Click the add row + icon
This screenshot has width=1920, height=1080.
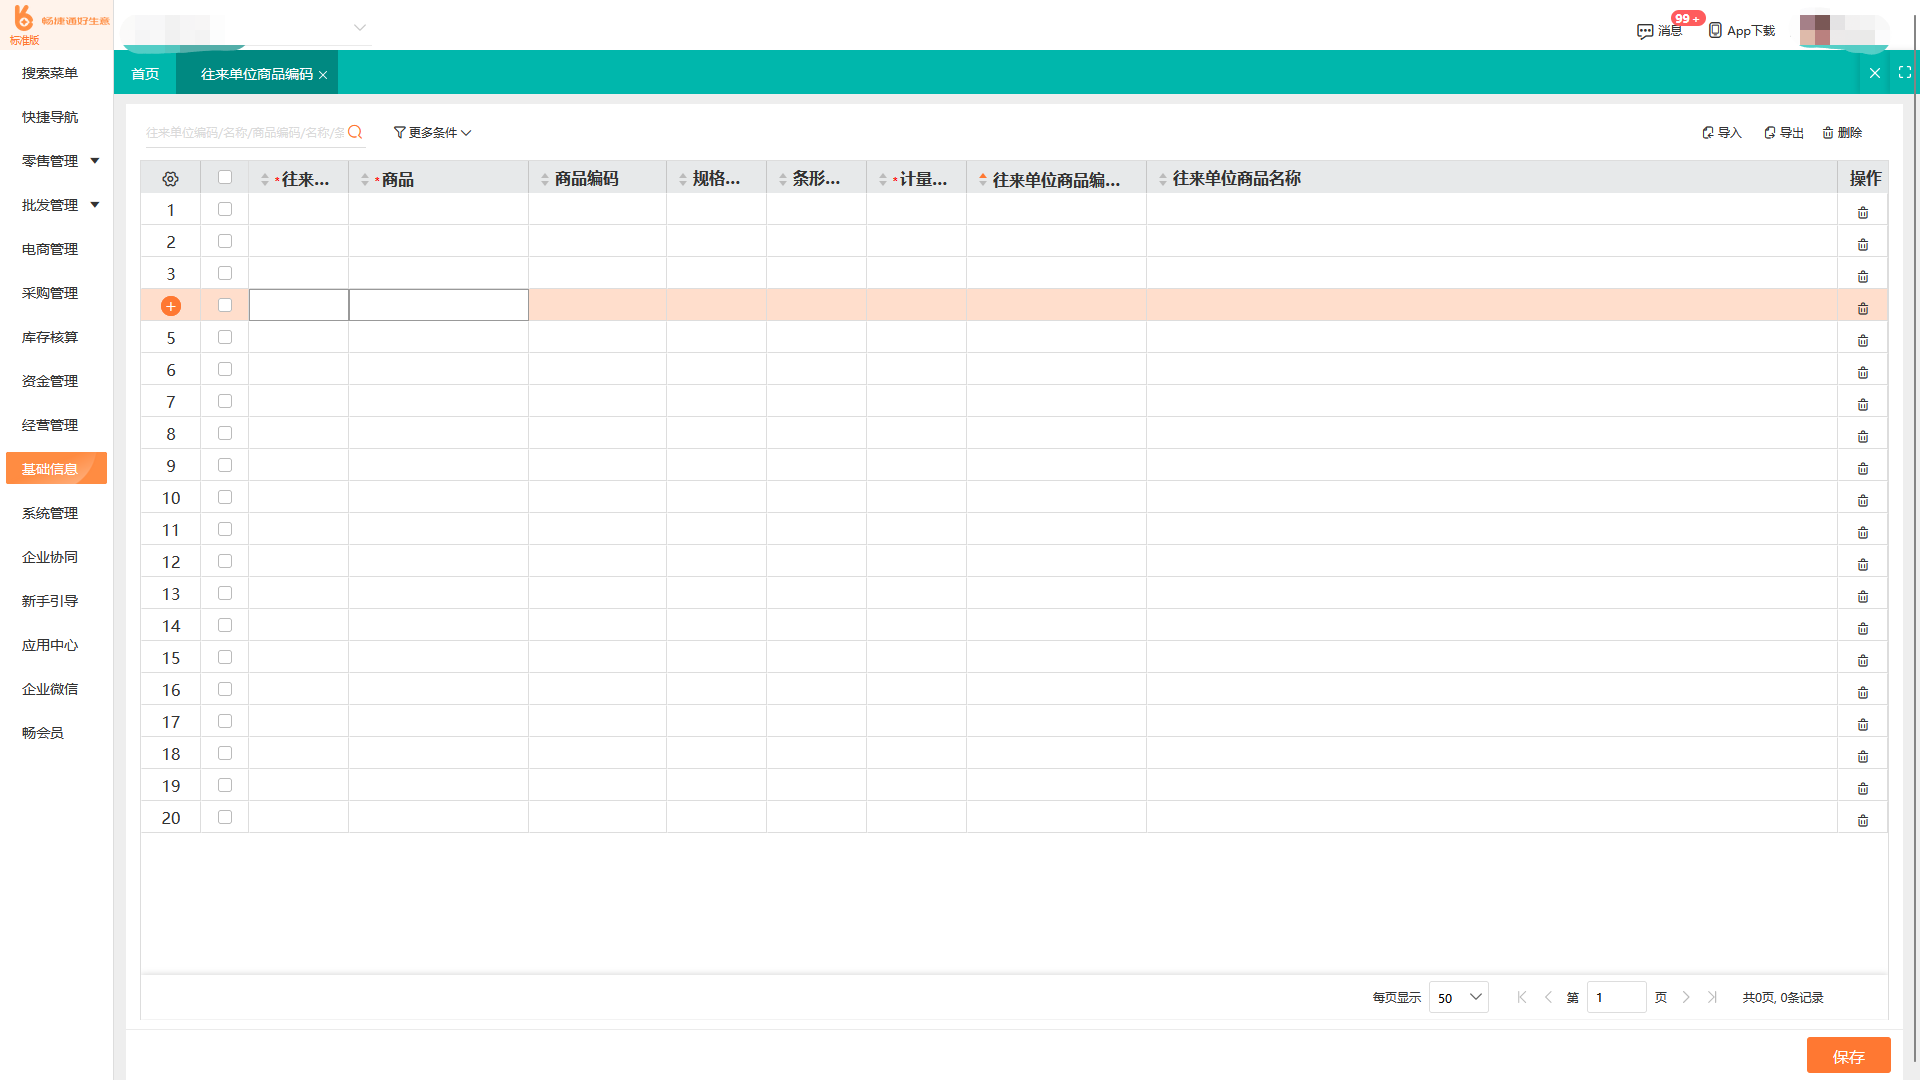point(170,305)
